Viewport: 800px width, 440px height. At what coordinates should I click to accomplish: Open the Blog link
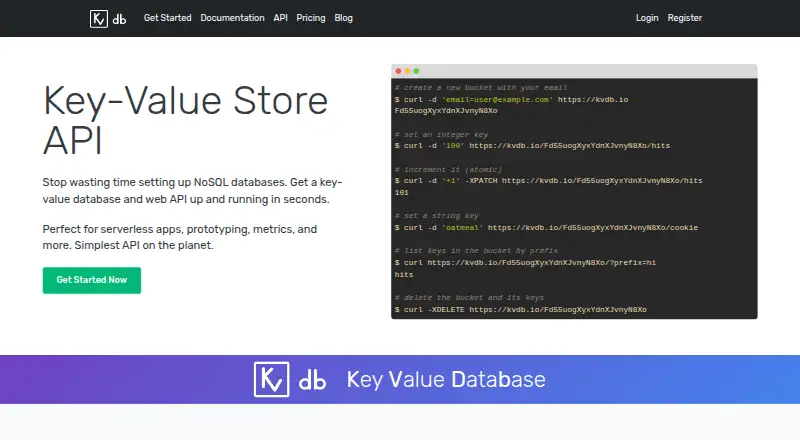343,18
